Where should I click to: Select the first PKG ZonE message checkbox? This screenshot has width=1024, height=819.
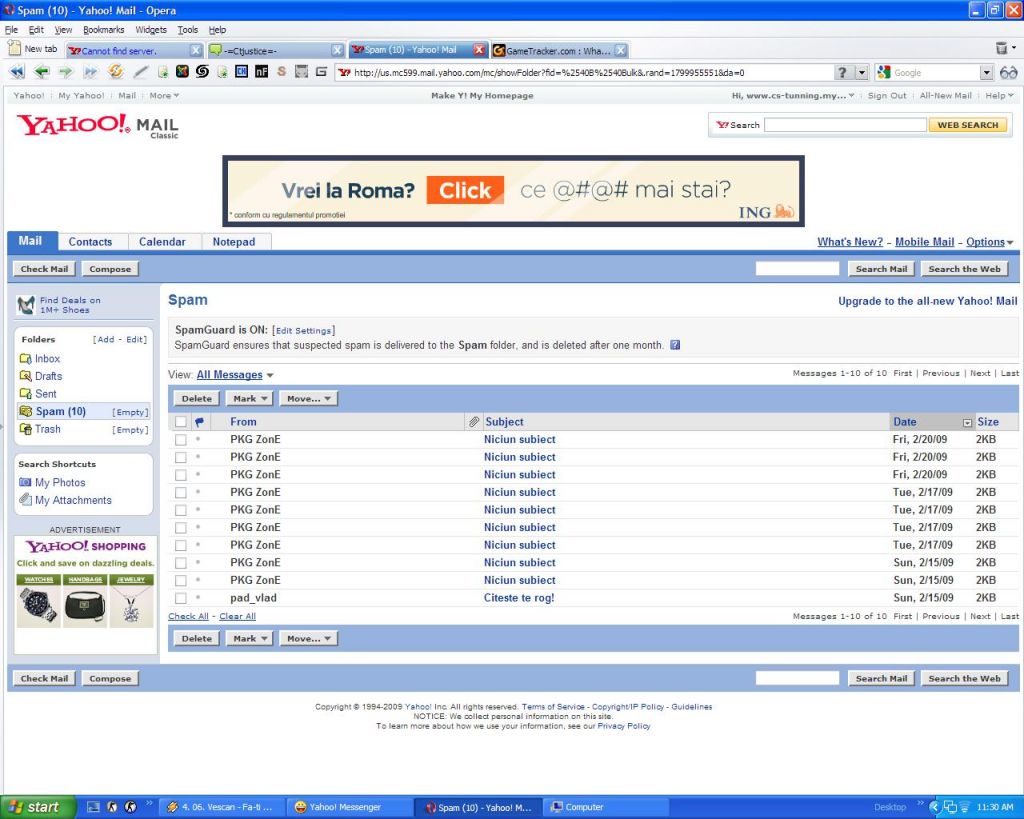[x=181, y=440]
